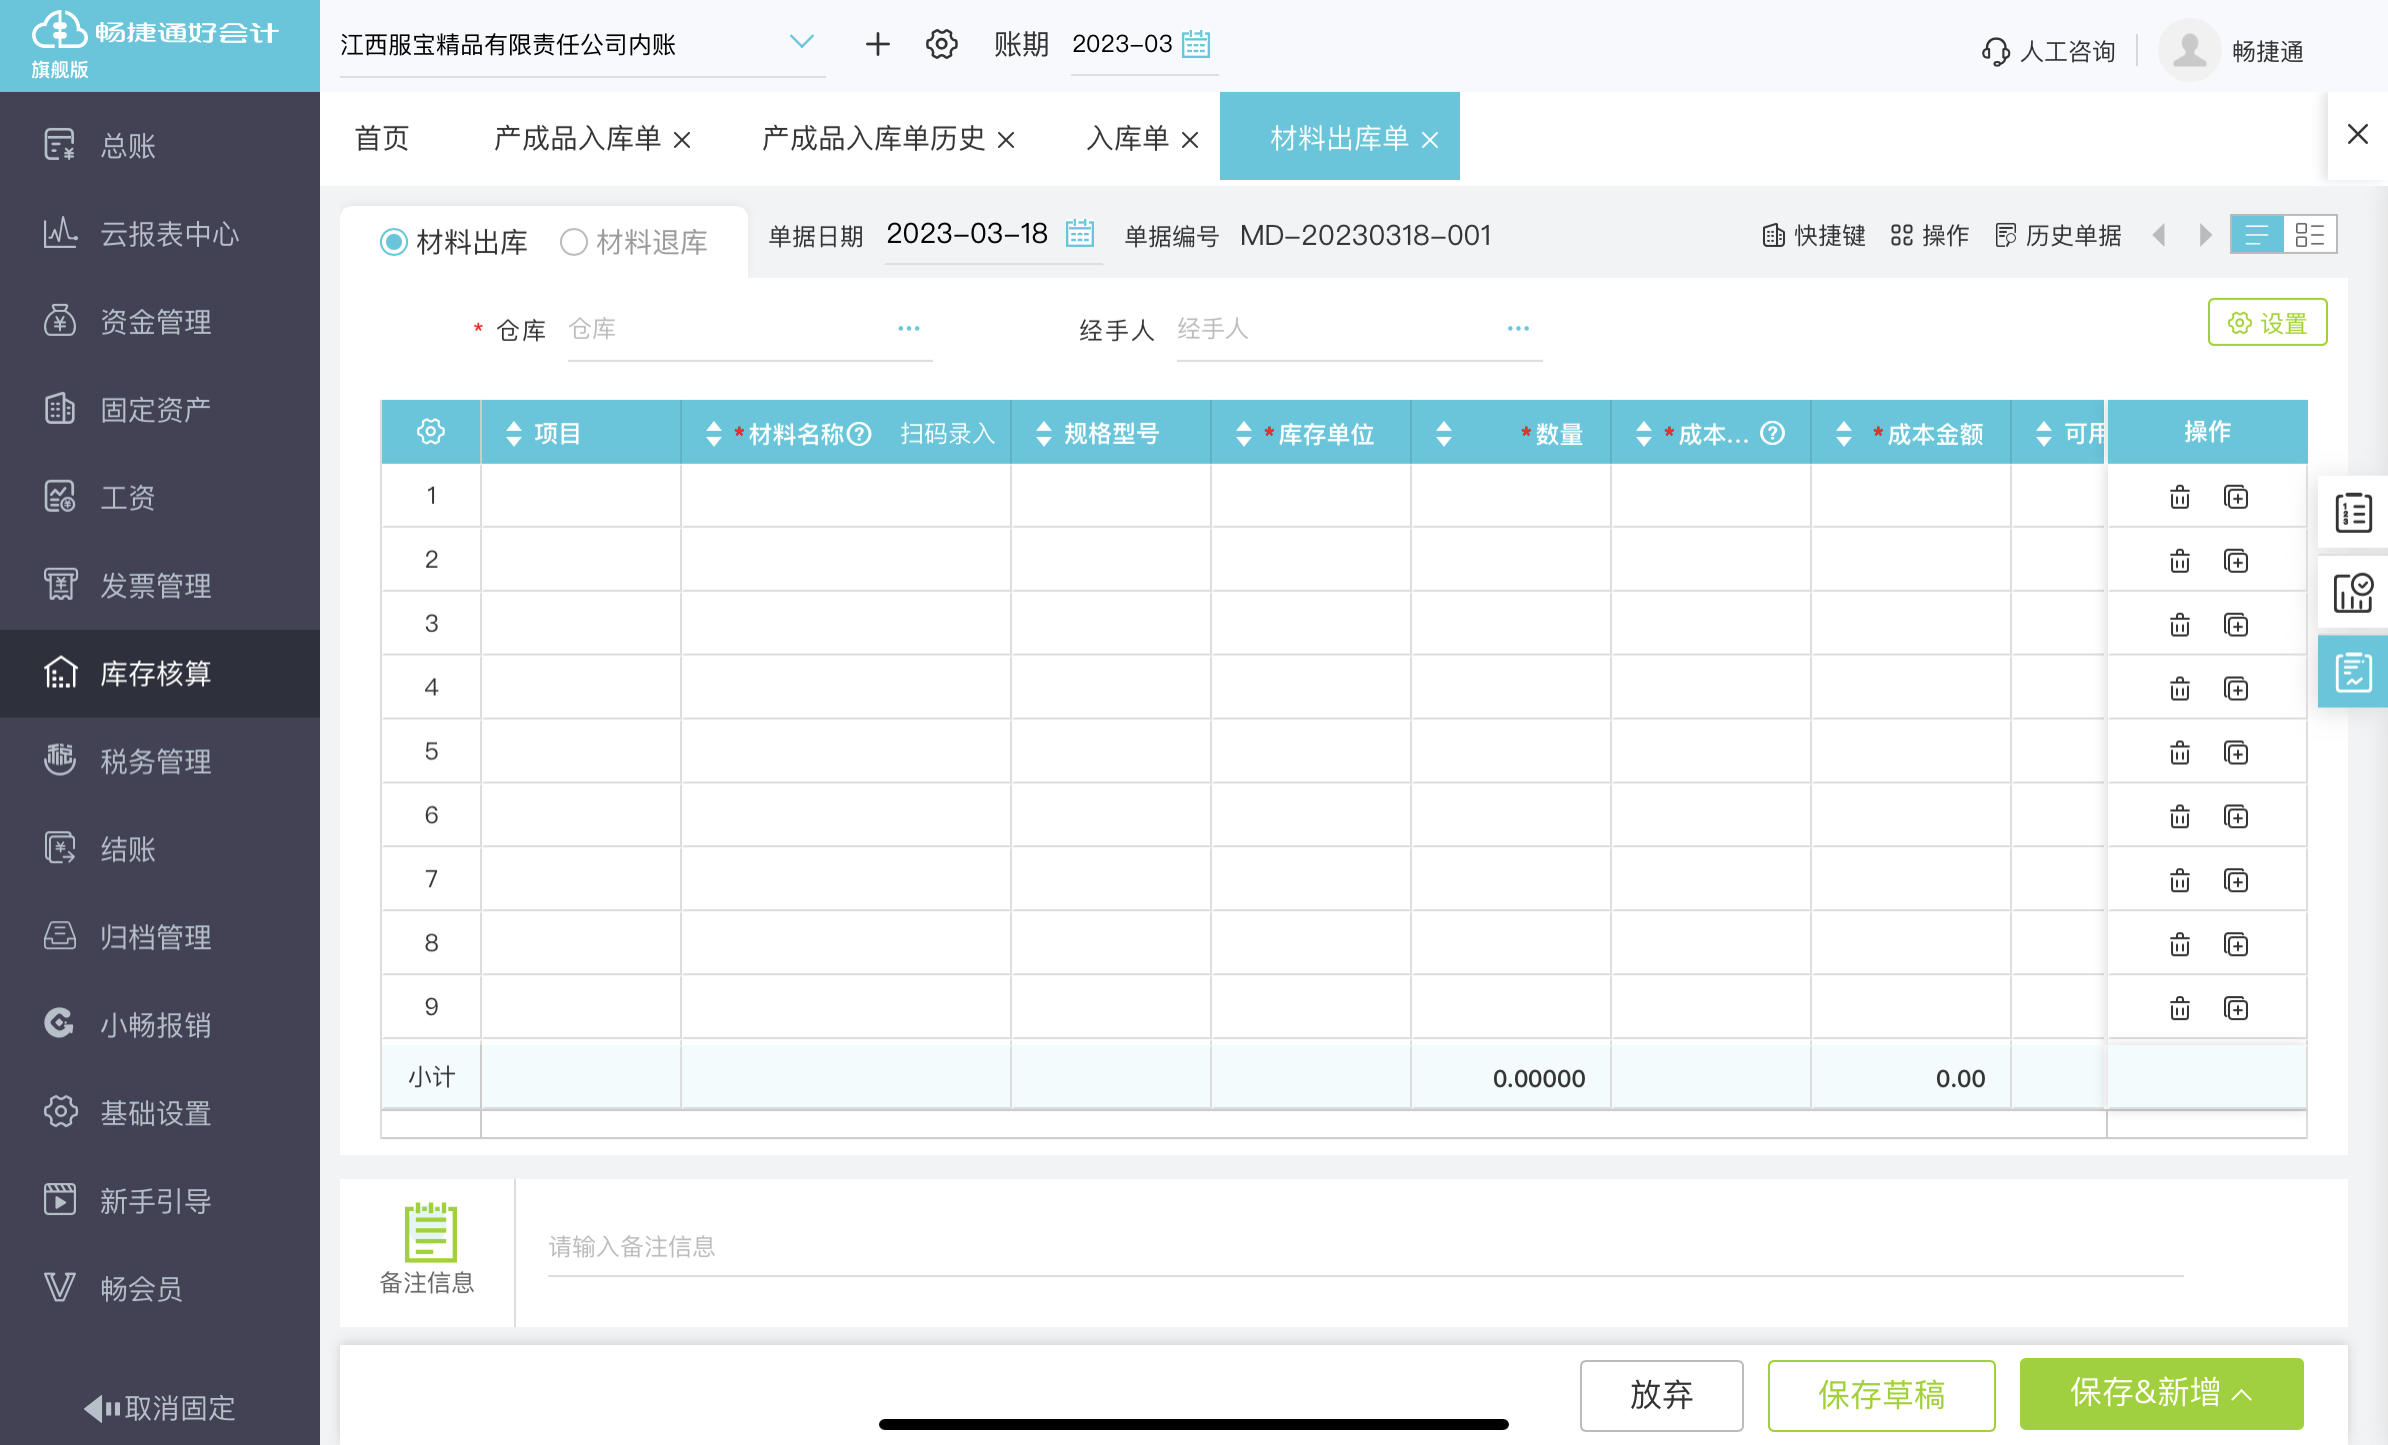Screen dimensions: 2388x1445
Task: Click the 放弃 discard button
Action: (x=1661, y=1396)
